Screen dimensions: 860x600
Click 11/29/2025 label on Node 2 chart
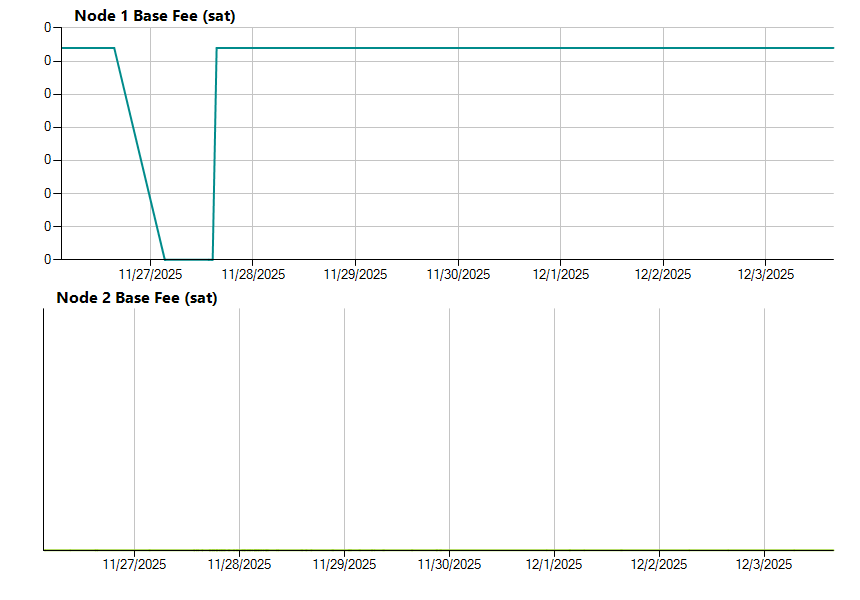click(345, 564)
